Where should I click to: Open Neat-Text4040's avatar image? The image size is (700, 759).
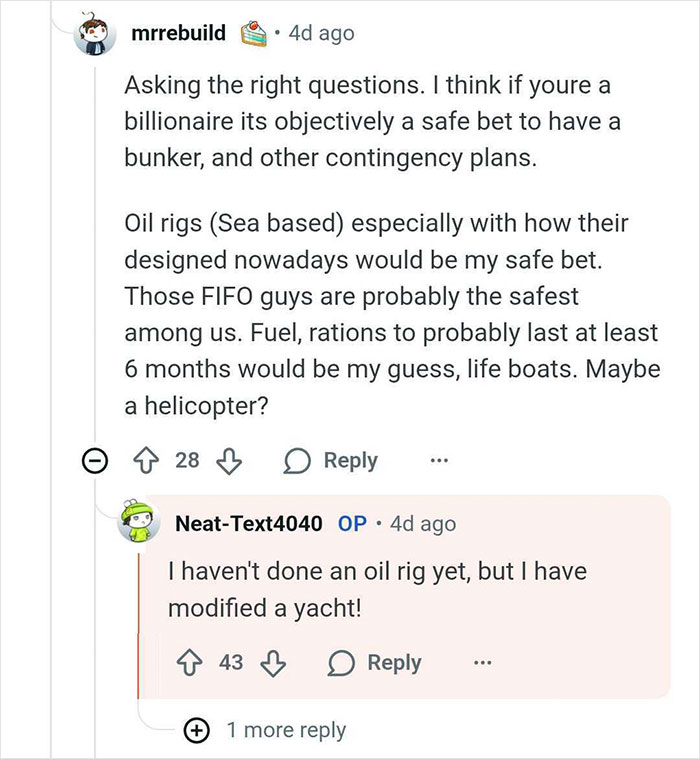pos(142,522)
